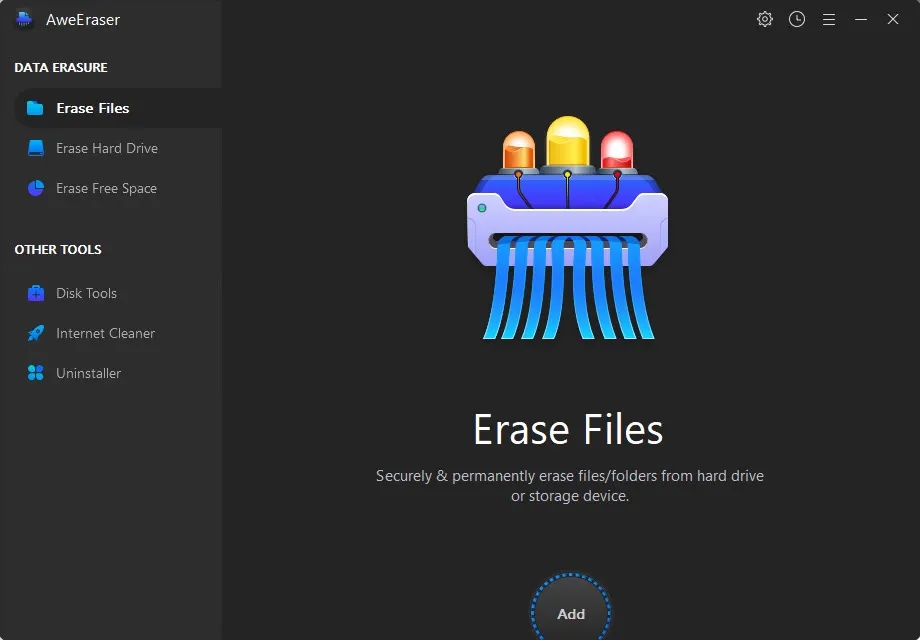920x640 pixels.
Task: Click the AweEraser logo in title bar
Action: coord(24,19)
